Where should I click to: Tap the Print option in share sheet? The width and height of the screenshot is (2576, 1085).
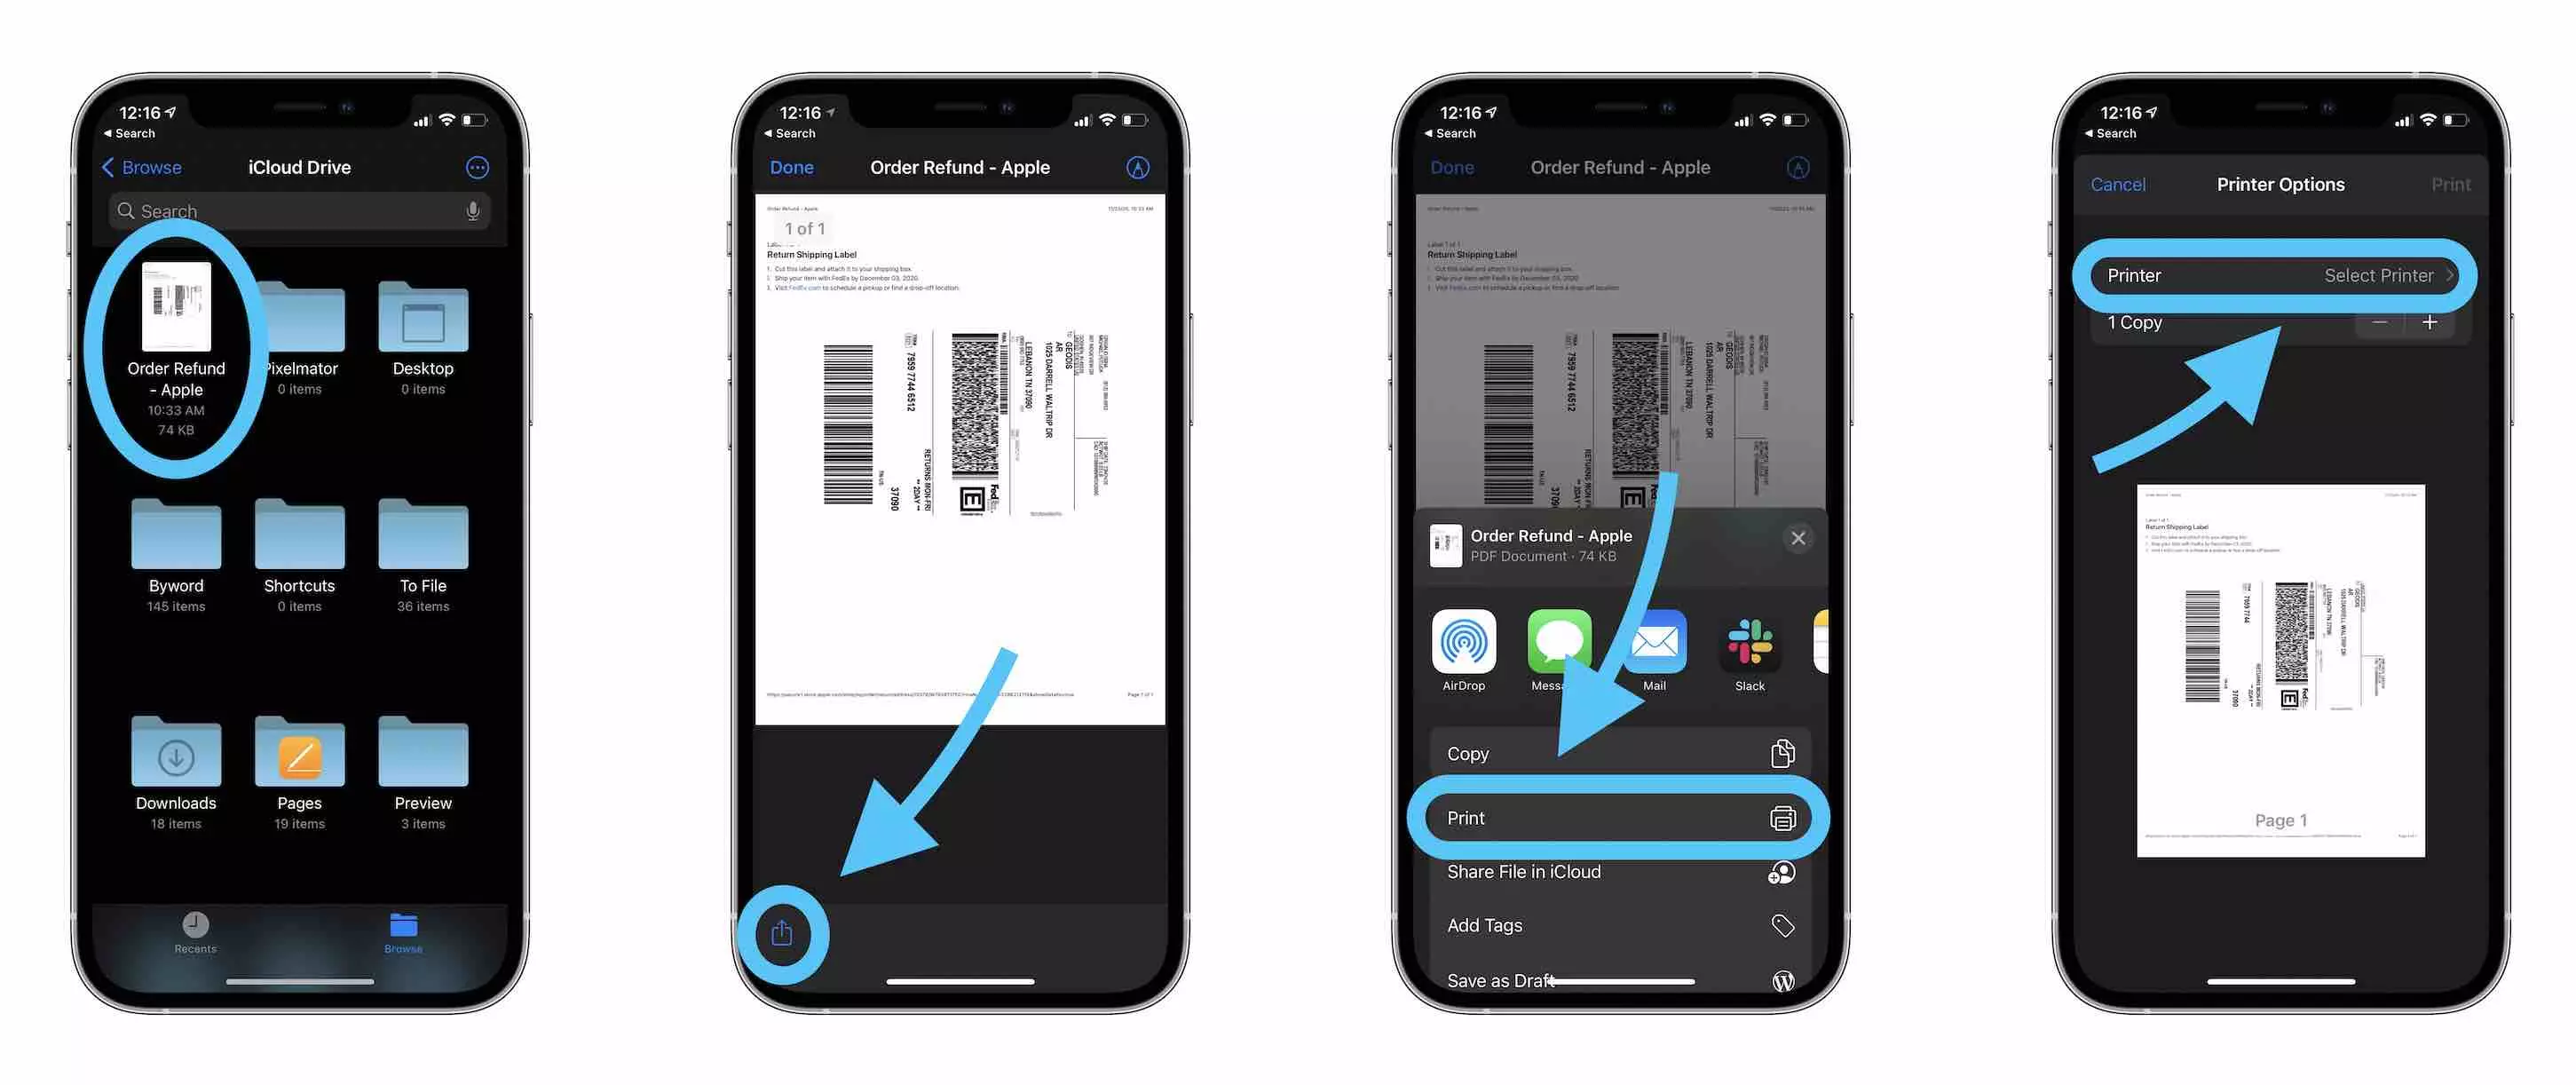pos(1615,817)
